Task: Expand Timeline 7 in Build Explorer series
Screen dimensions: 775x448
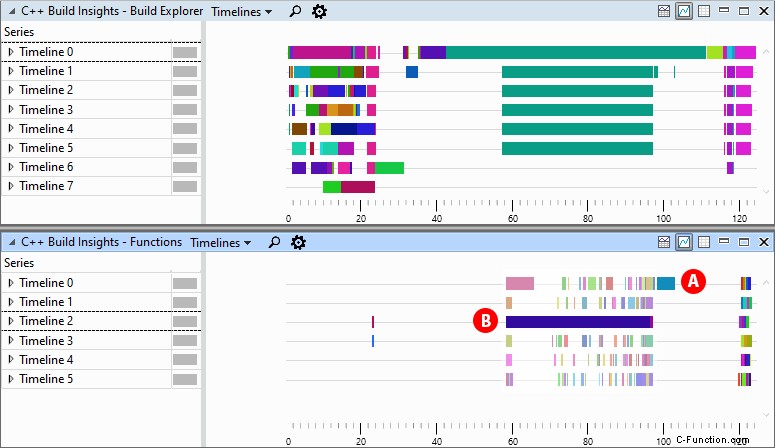Action: pyautogui.click(x=11, y=186)
